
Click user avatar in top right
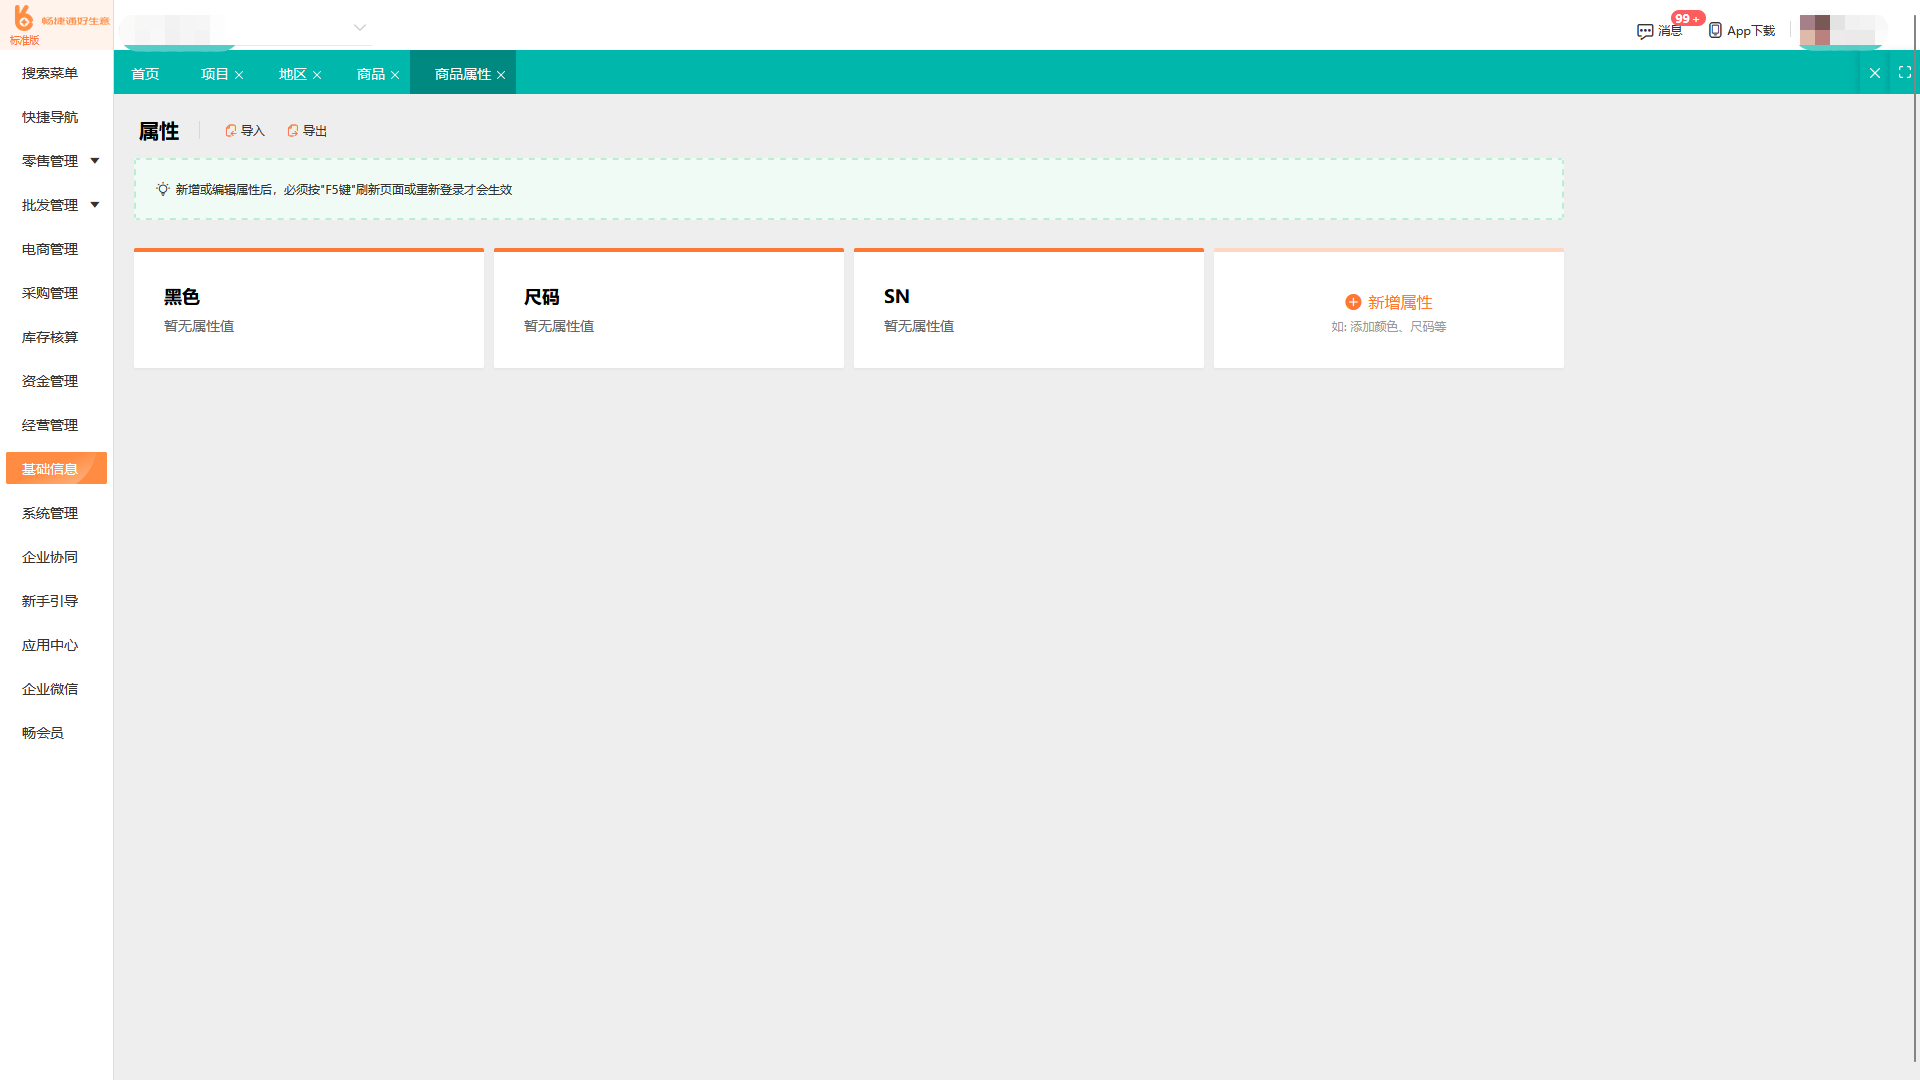click(1817, 29)
